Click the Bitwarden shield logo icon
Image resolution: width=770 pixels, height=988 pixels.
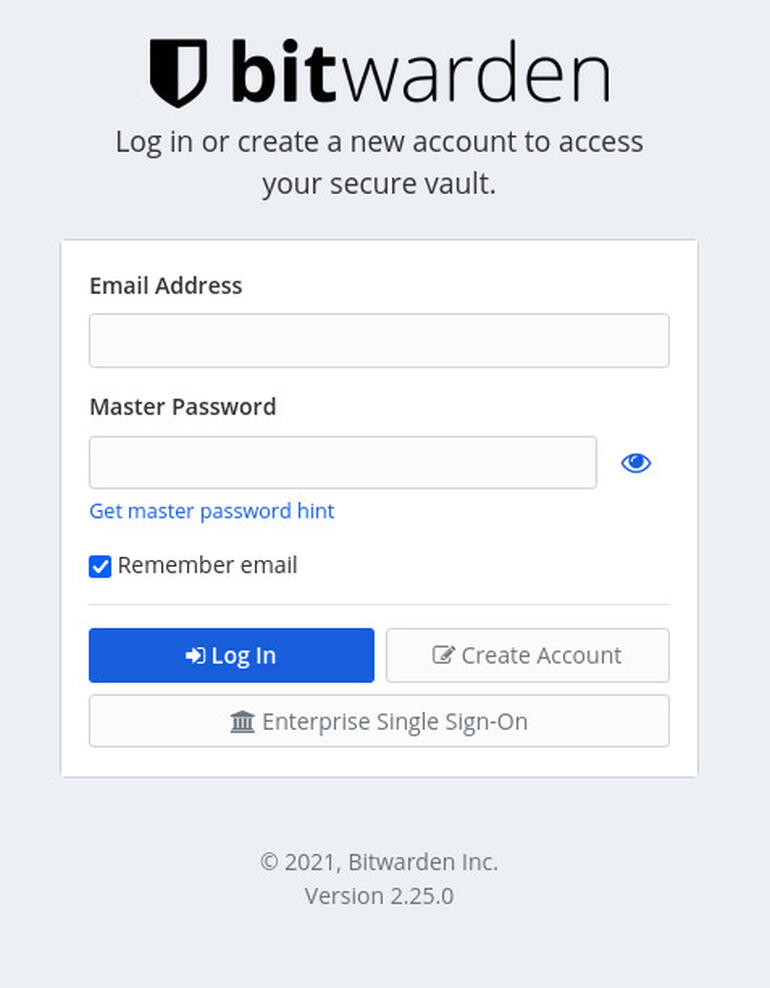[x=178, y=72]
